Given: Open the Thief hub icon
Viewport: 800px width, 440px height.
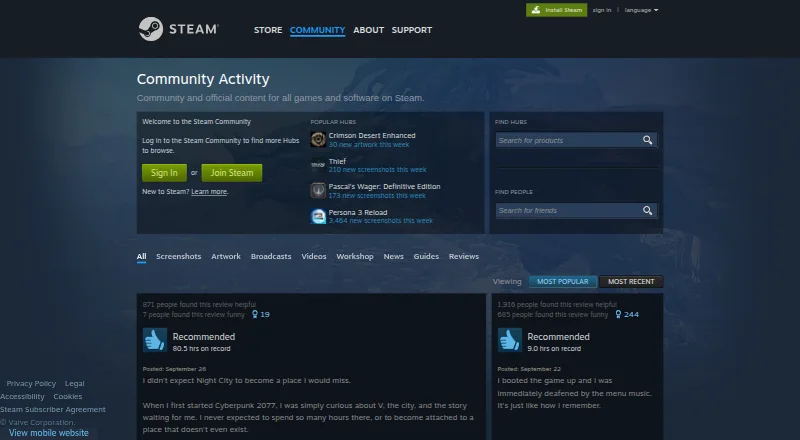Looking at the screenshot, I should click(x=318, y=165).
